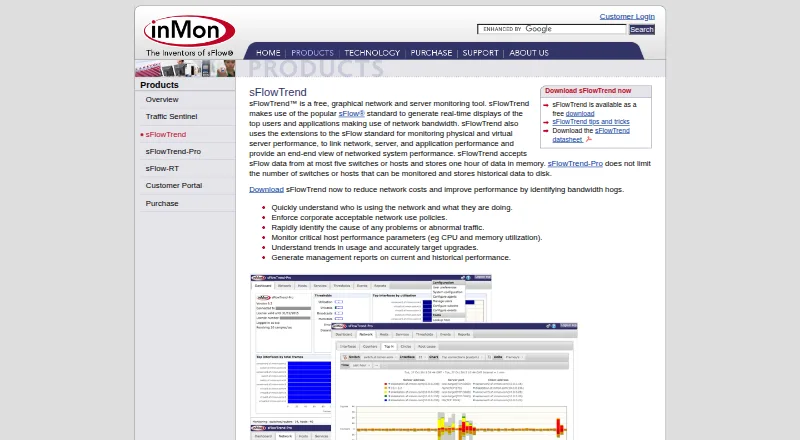The height and width of the screenshot is (440, 800).
Task: Click 'Download sFlowTrend now' heading
Action: pos(588,90)
